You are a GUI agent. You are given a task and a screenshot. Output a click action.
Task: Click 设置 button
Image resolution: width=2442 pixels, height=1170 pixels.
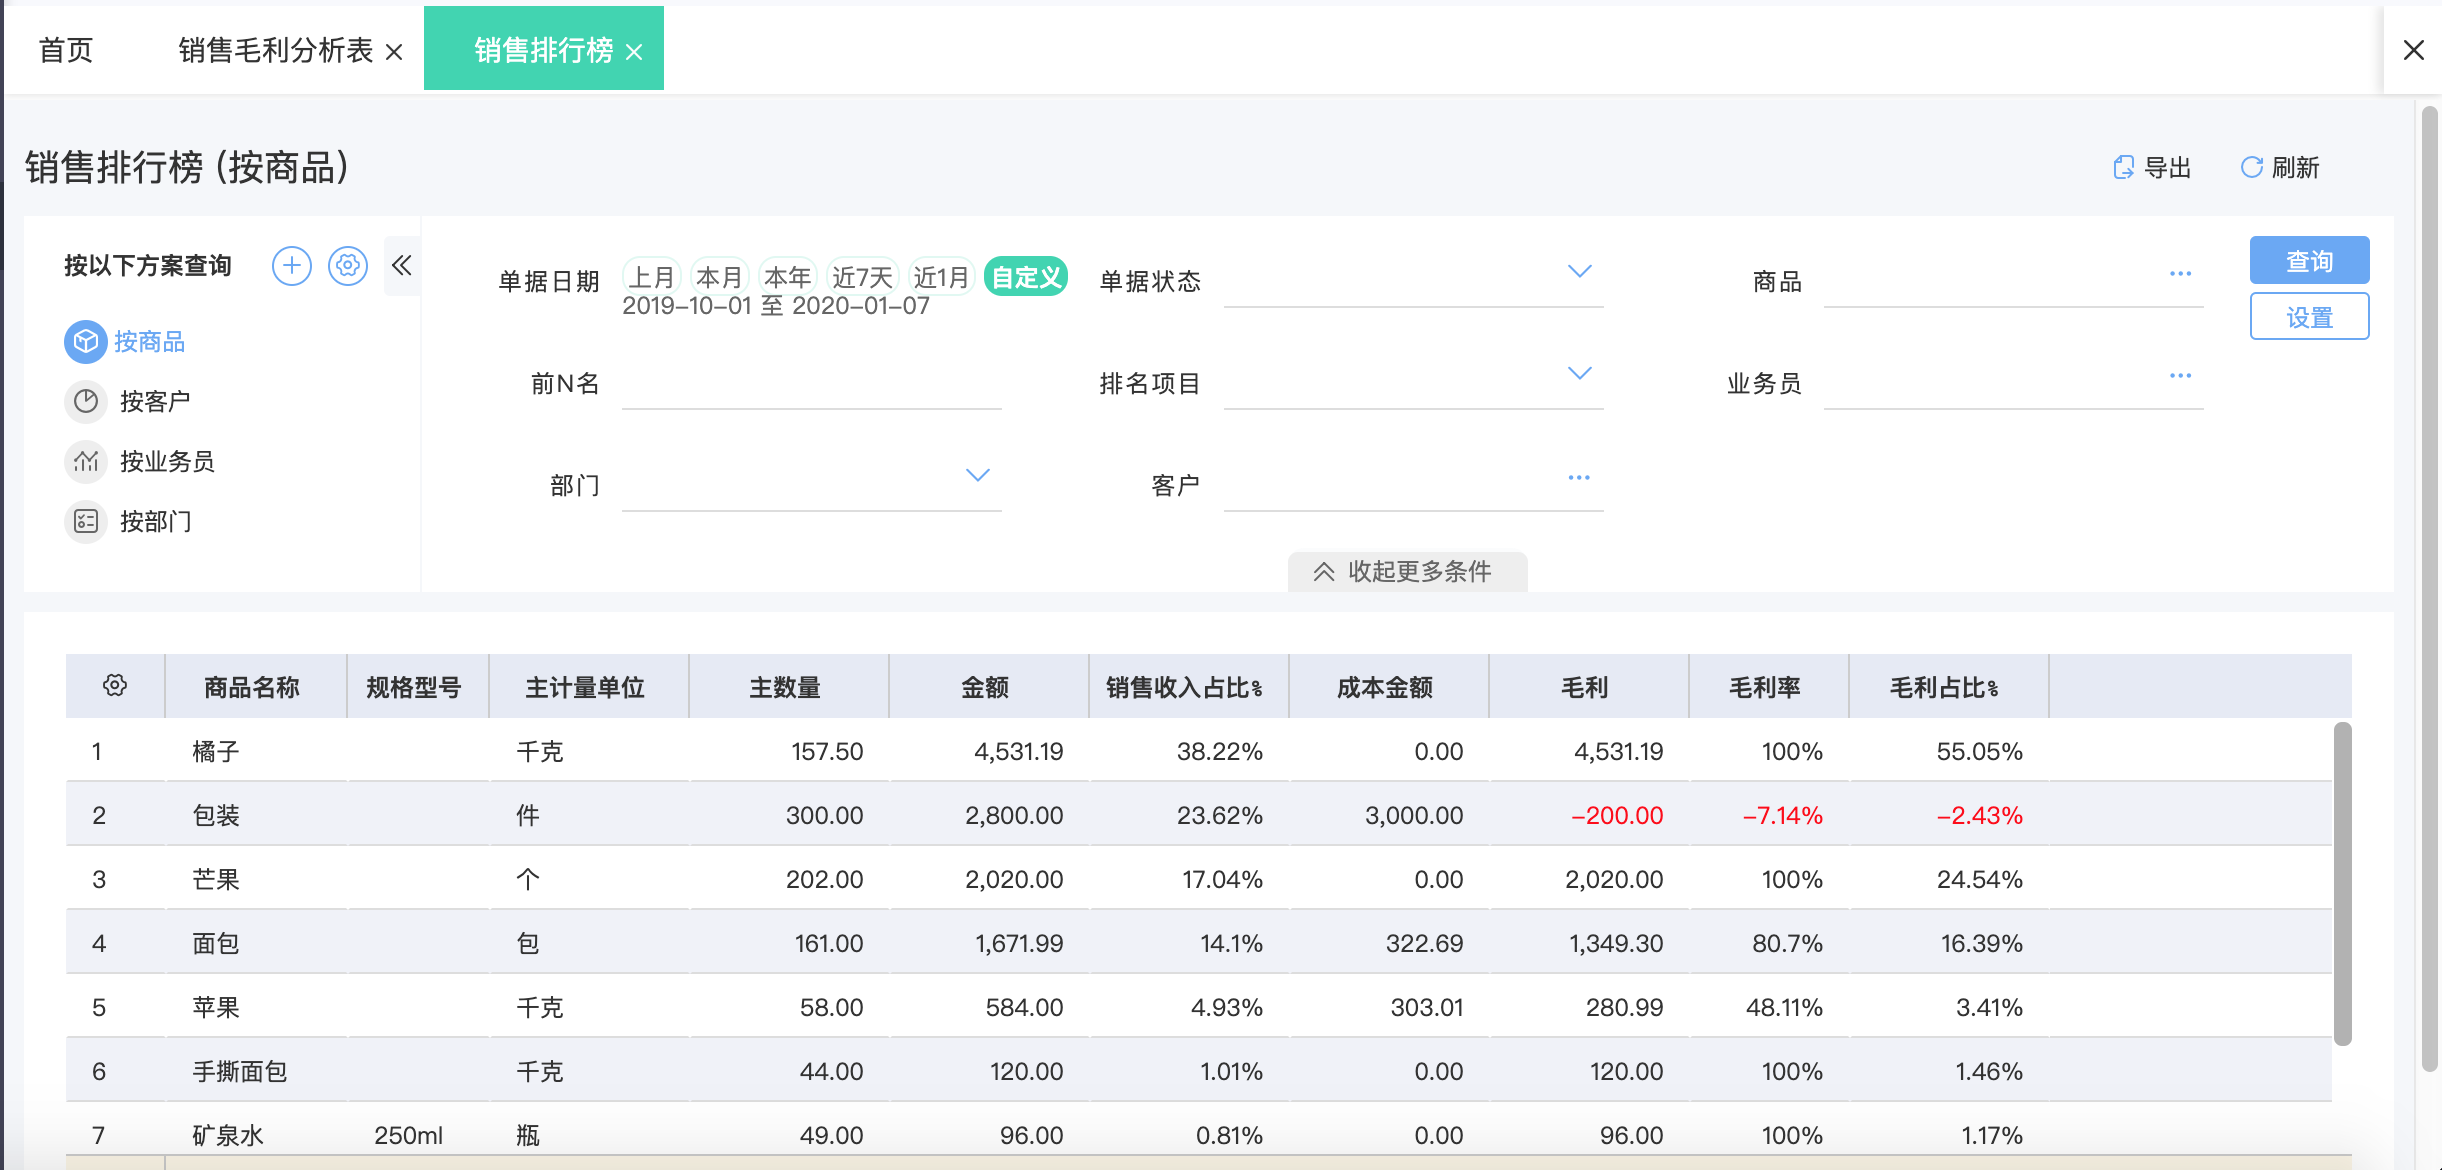2313,316
